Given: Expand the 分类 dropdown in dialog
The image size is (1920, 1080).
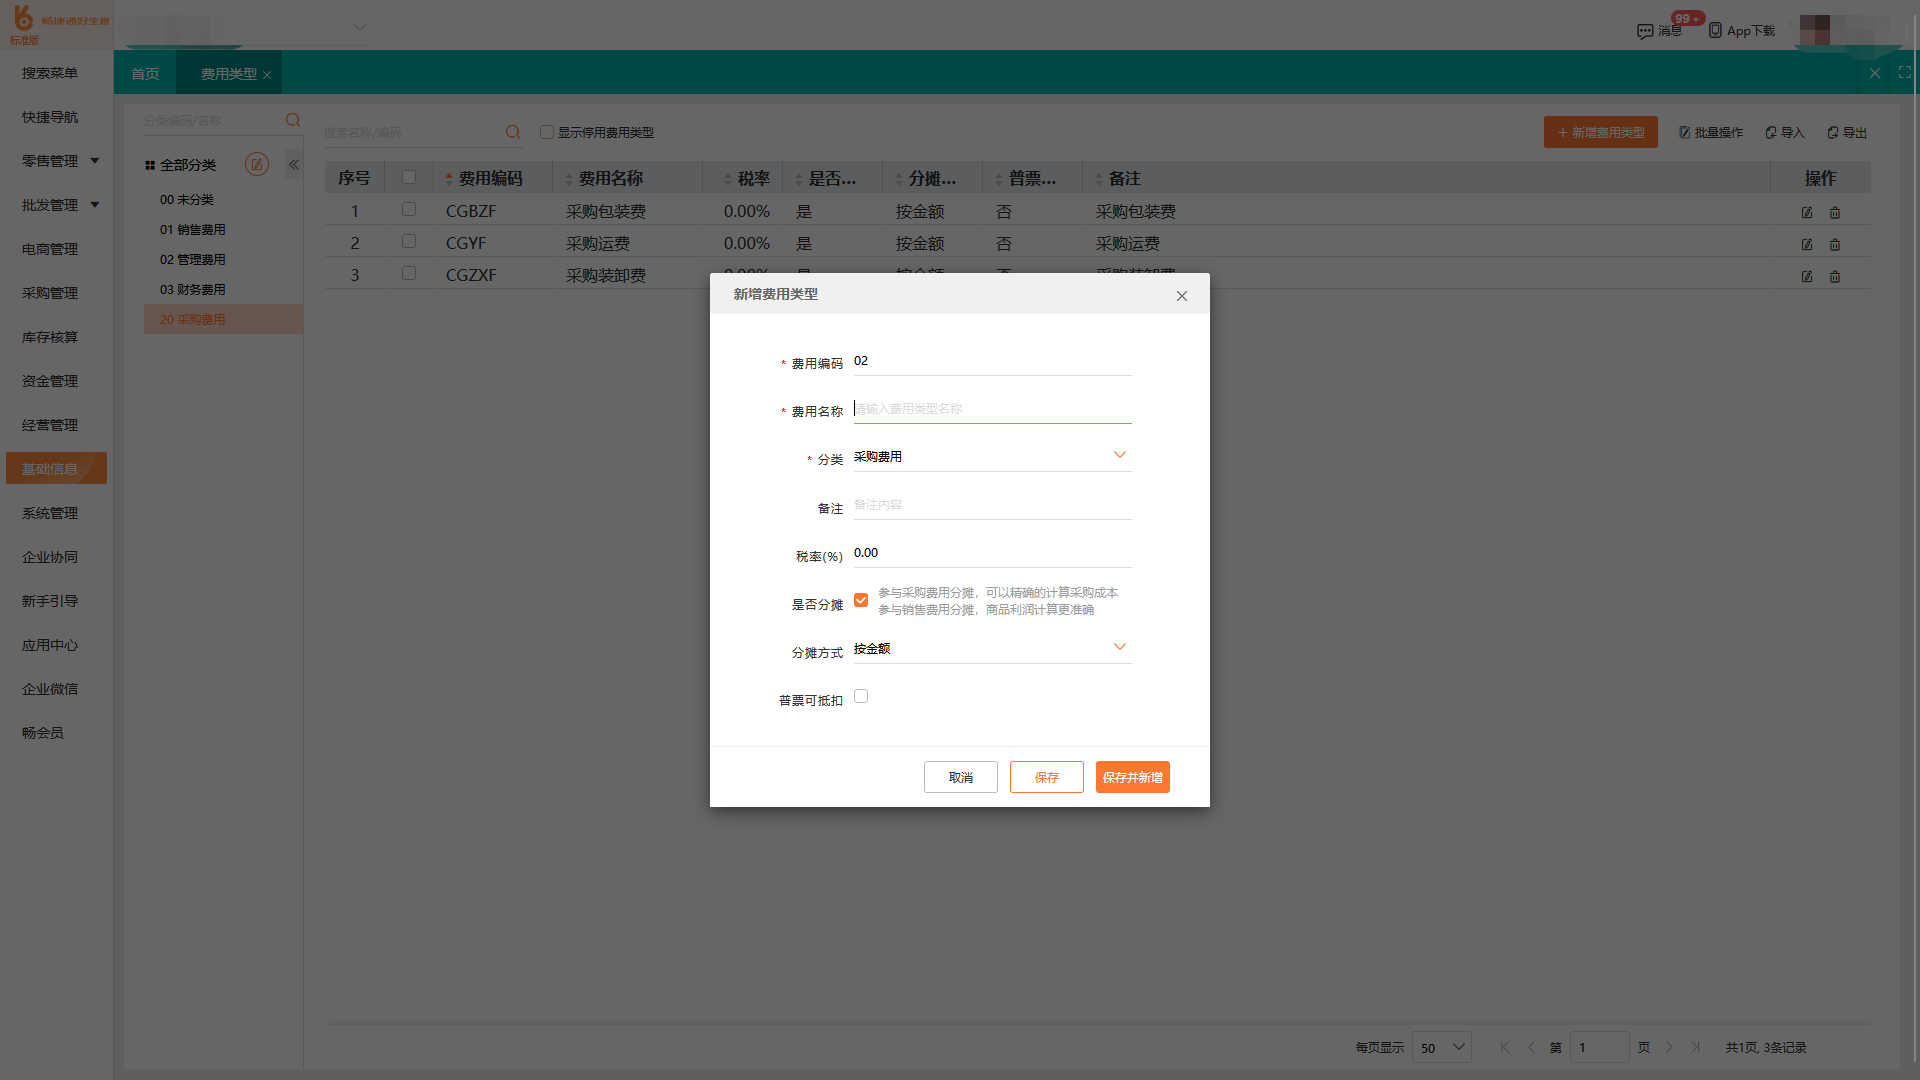Looking at the screenshot, I should pyautogui.click(x=1120, y=456).
